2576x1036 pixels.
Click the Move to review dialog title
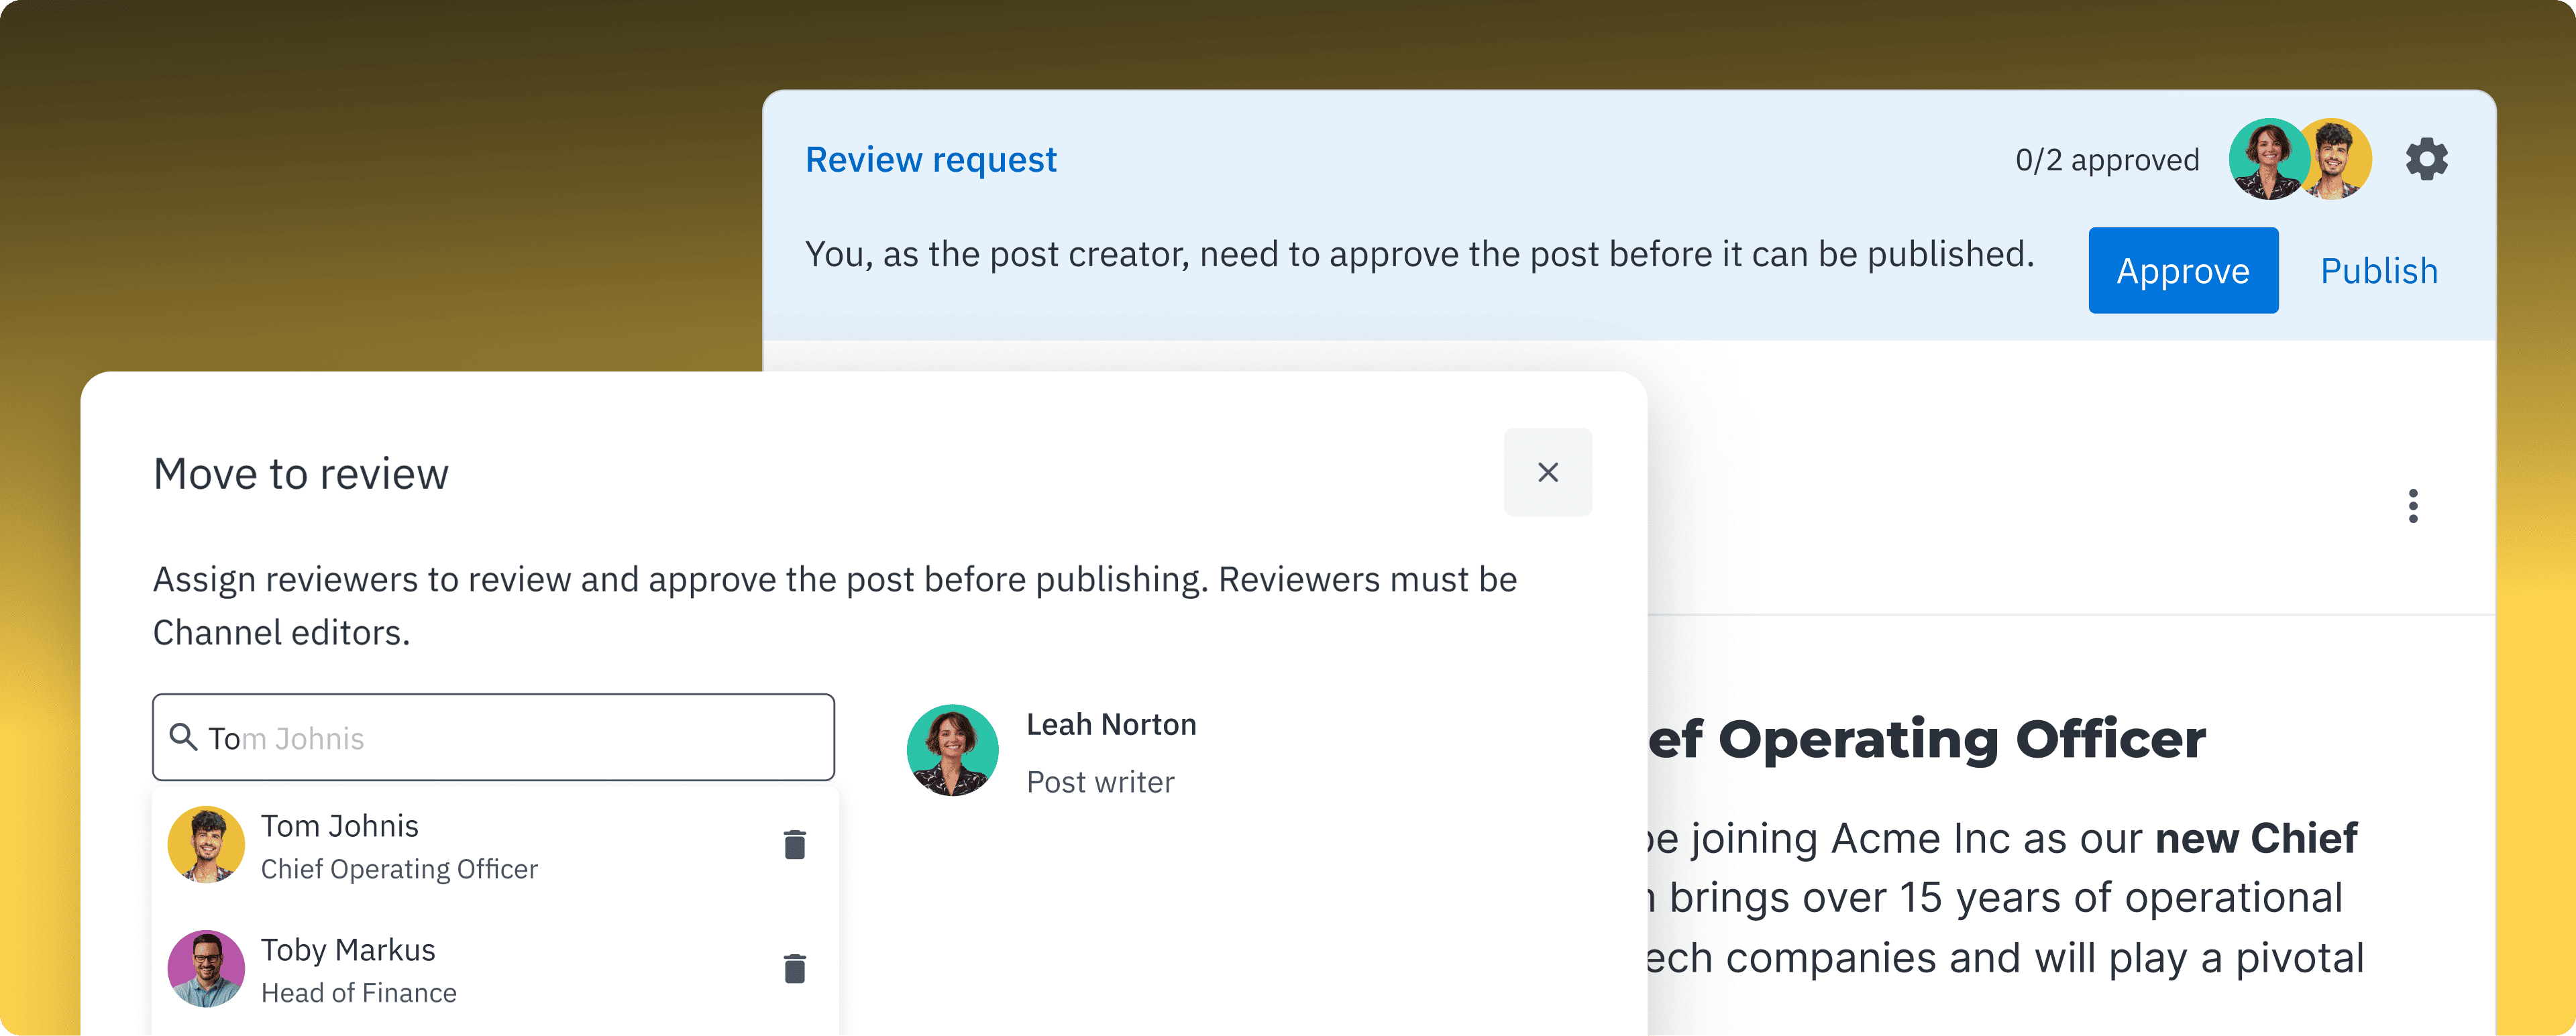300,473
